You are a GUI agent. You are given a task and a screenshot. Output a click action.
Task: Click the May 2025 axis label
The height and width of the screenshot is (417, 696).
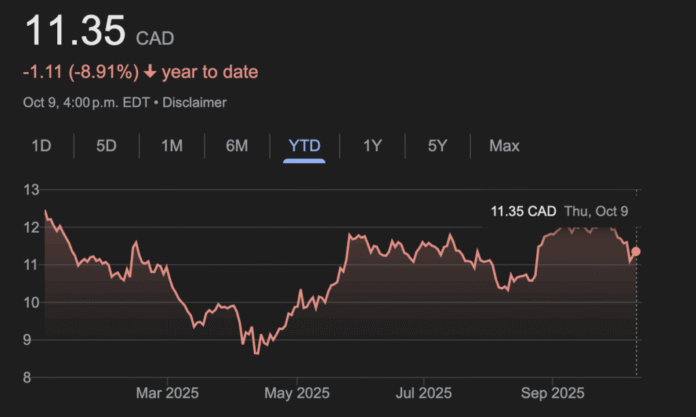[297, 393]
